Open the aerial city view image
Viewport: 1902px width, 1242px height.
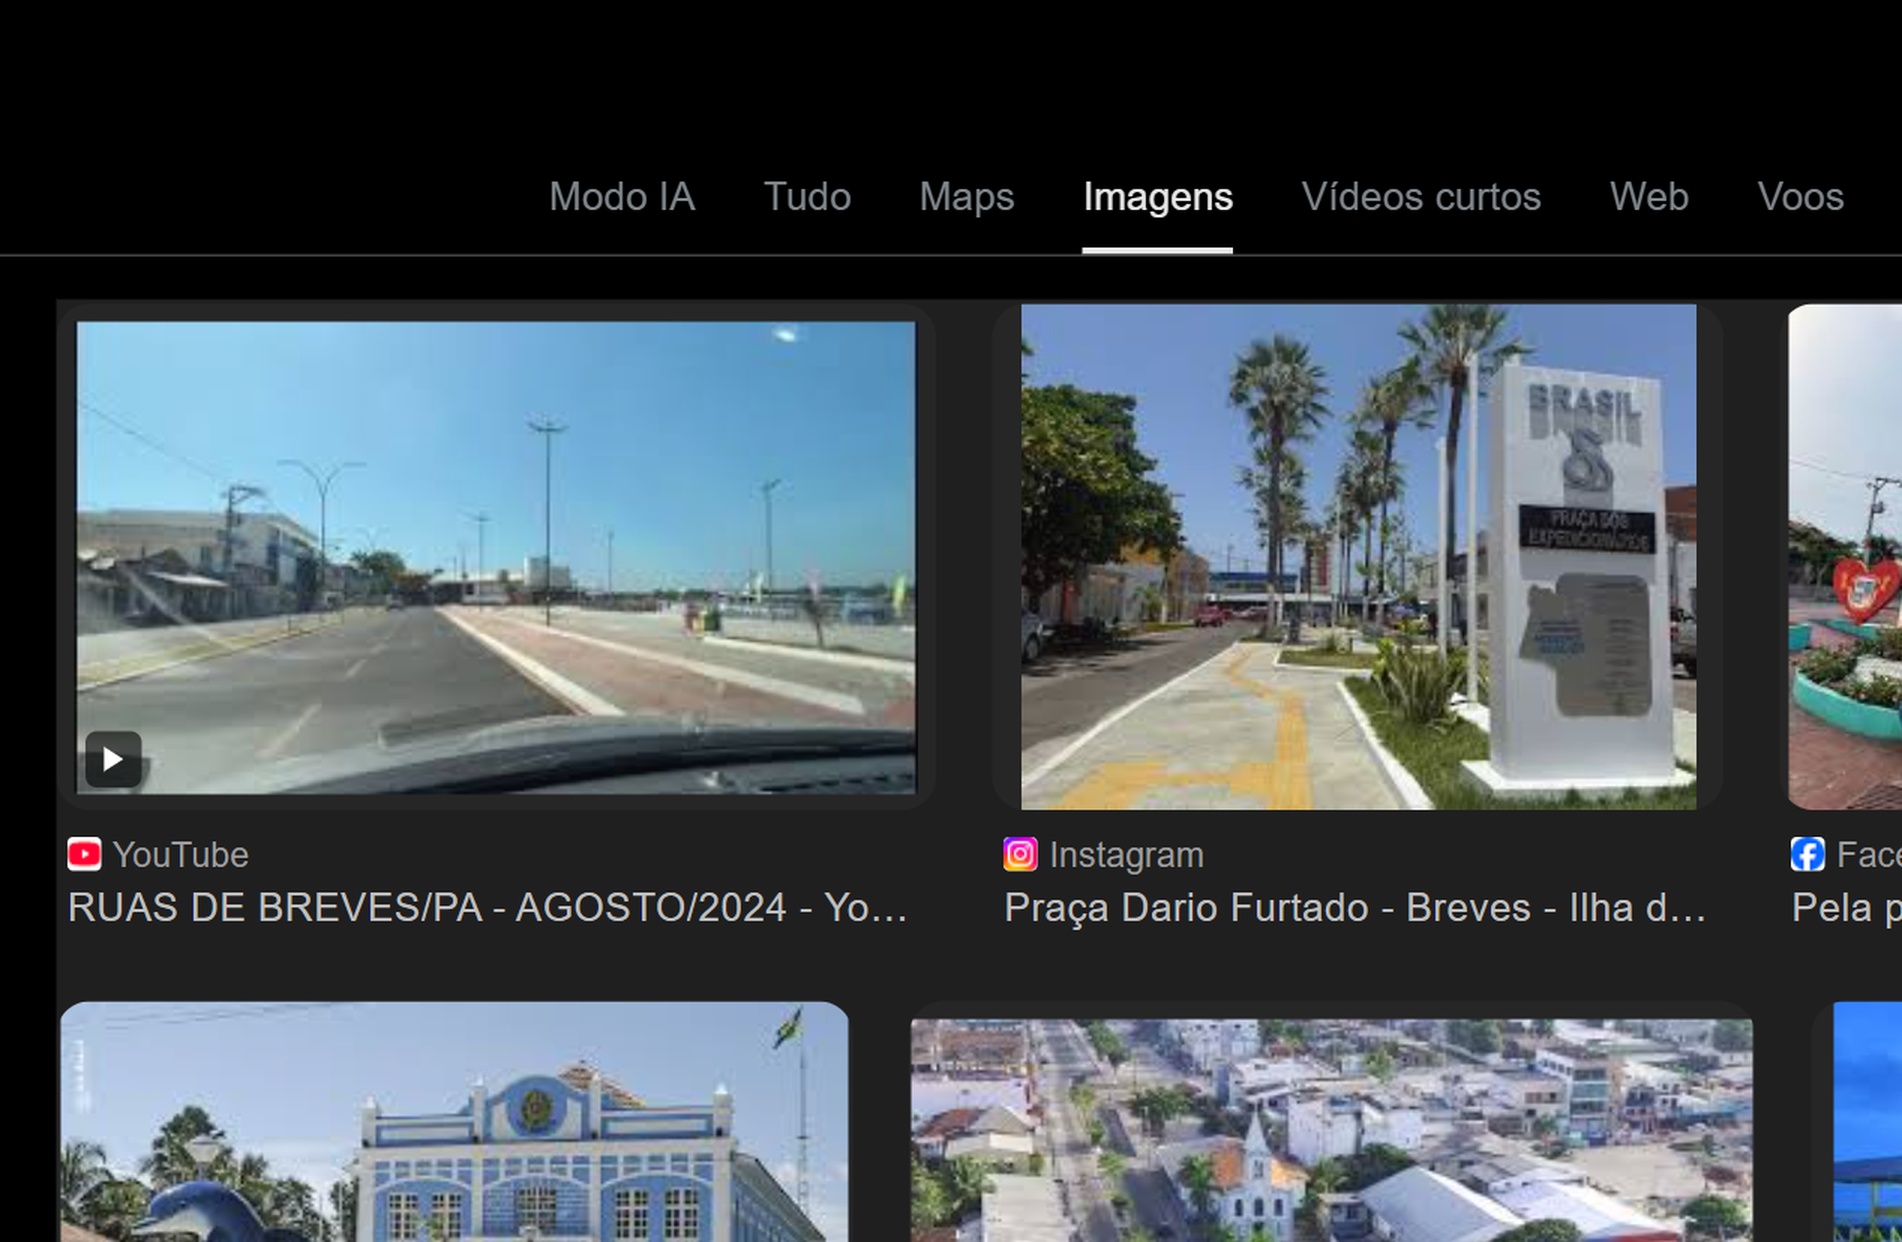pos(1331,1130)
